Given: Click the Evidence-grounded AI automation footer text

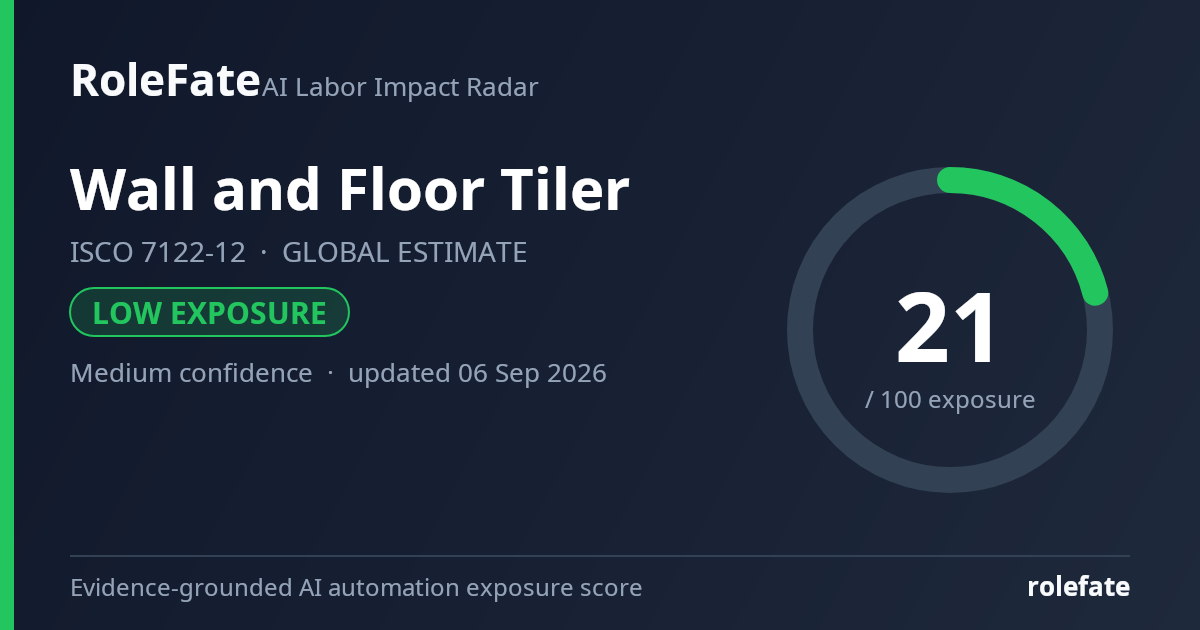Looking at the screenshot, I should click(356, 588).
